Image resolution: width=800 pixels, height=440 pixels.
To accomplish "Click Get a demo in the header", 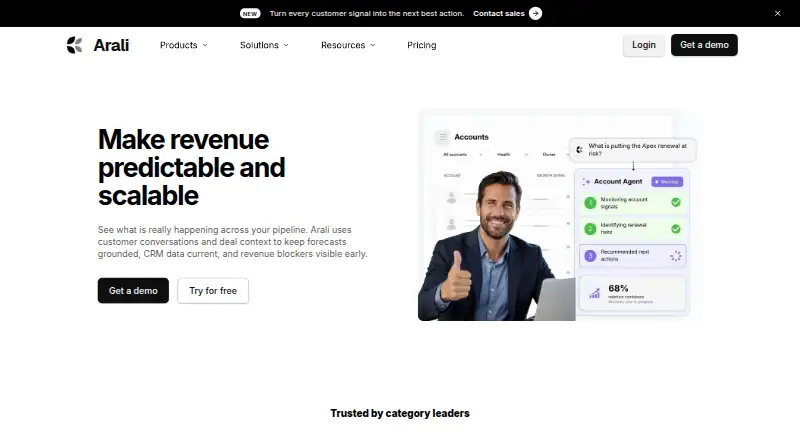I will click(704, 45).
